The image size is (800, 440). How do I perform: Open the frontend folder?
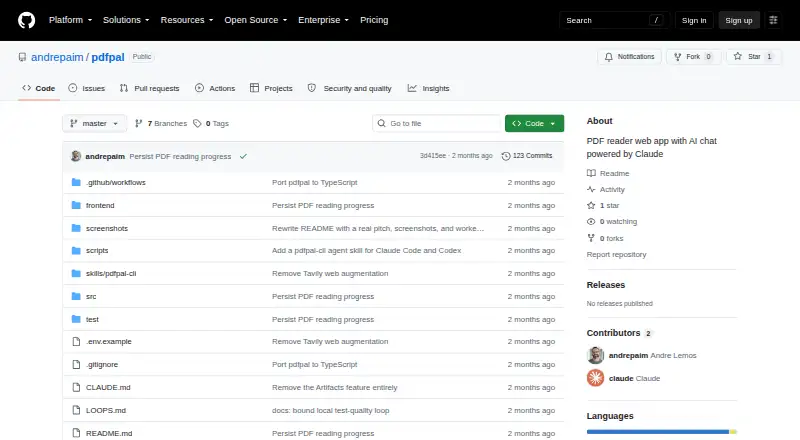click(x=100, y=205)
